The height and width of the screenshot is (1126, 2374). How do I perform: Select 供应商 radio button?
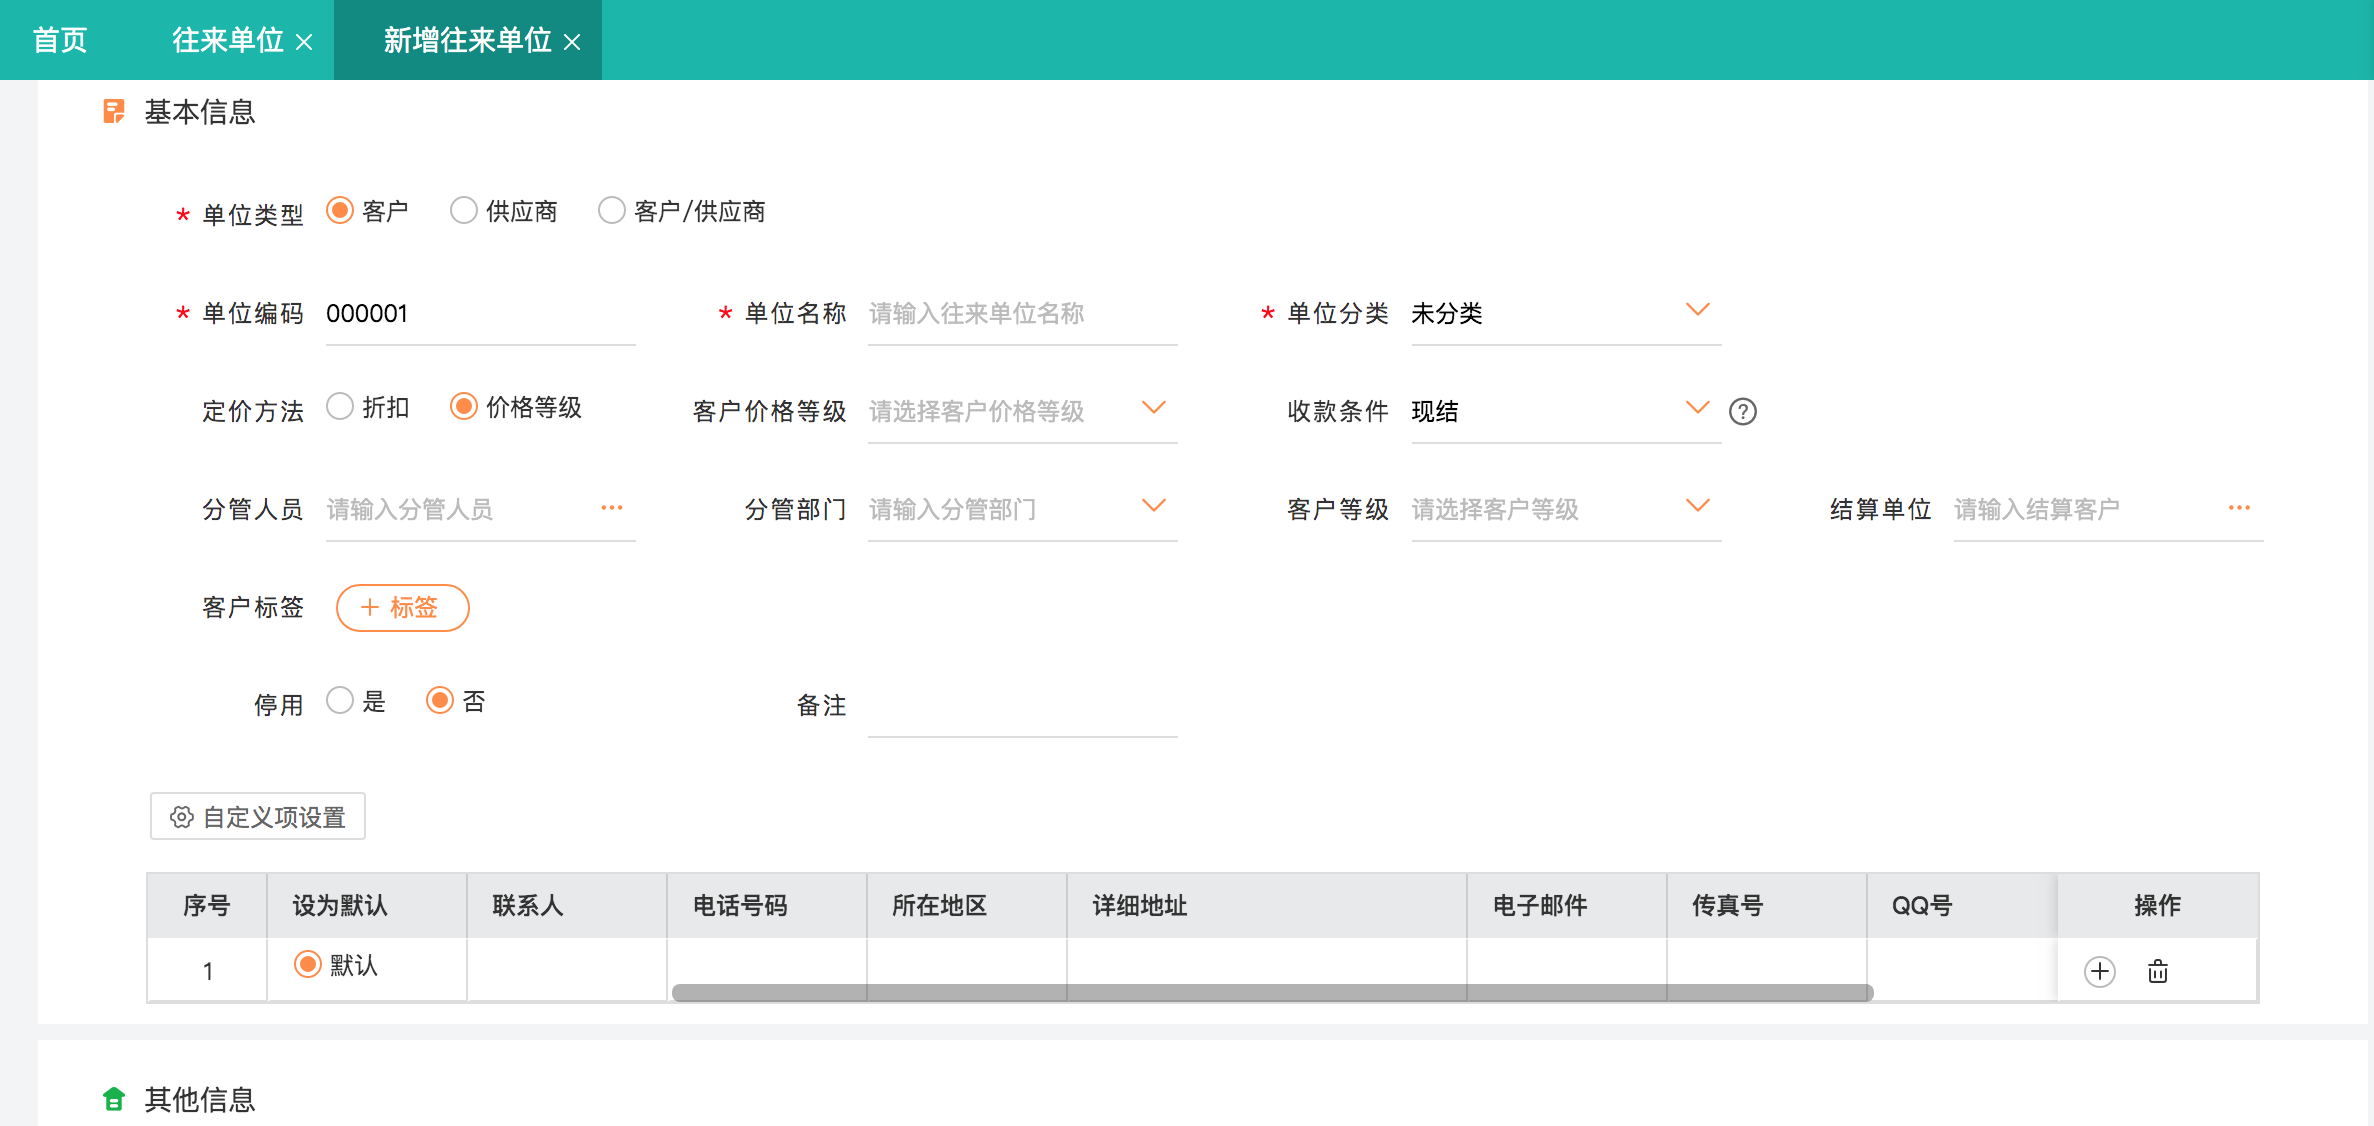coord(463,212)
